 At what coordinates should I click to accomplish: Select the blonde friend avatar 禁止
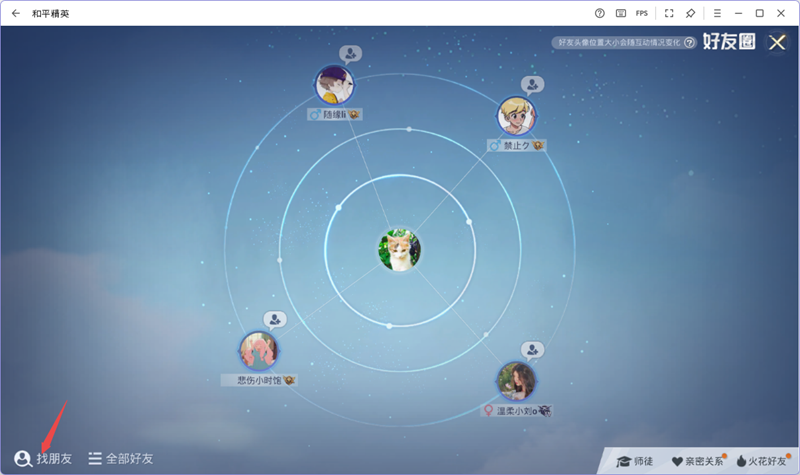pyautogui.click(x=516, y=116)
